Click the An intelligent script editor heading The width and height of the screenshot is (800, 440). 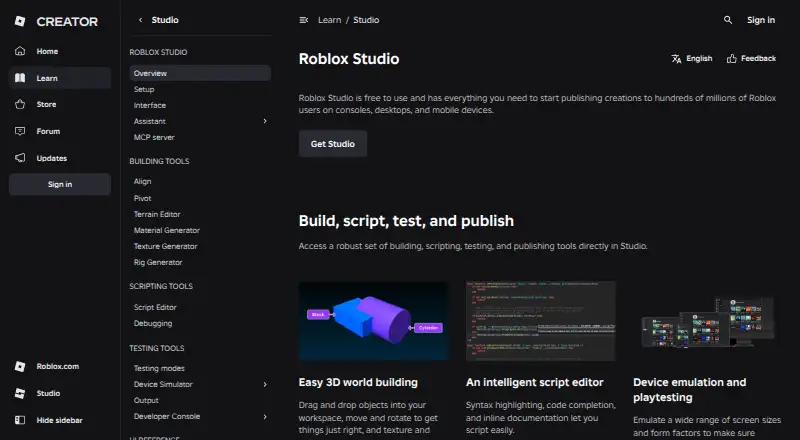click(534, 382)
